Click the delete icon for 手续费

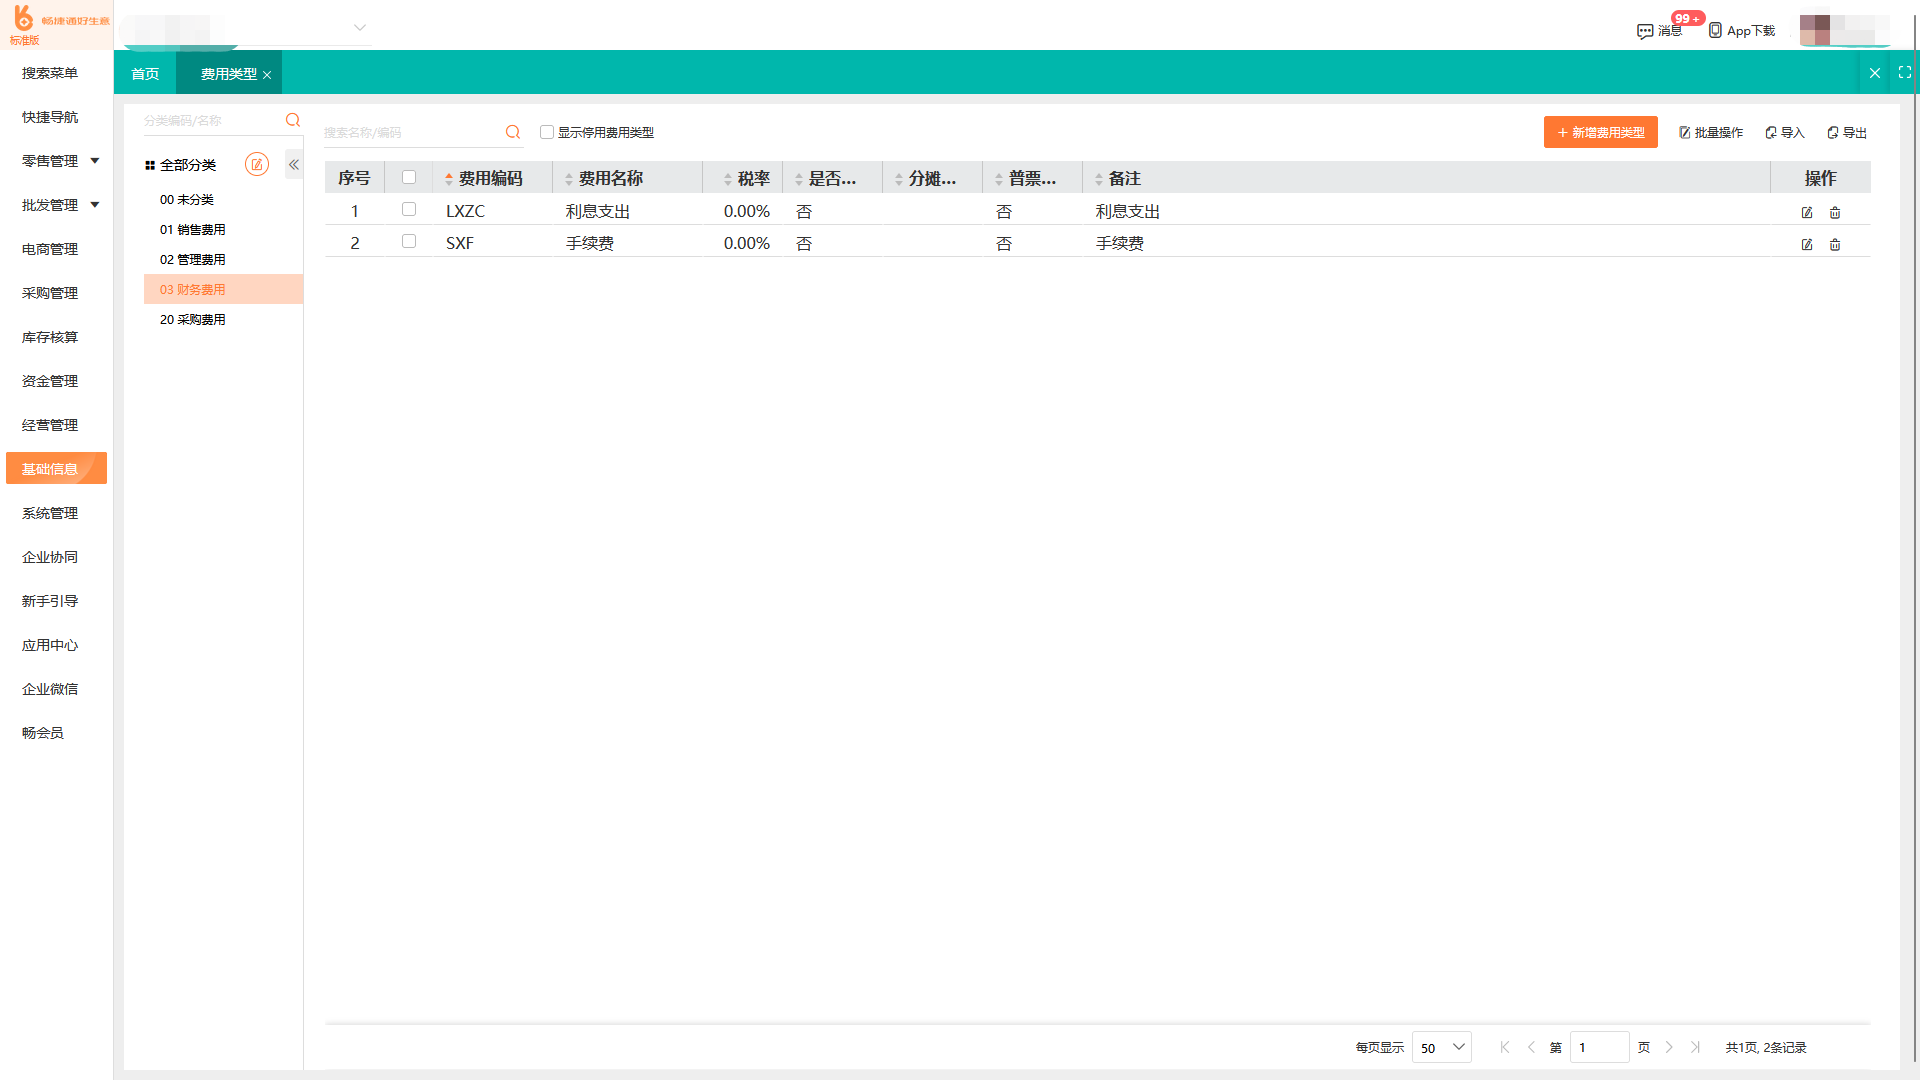(x=1836, y=244)
